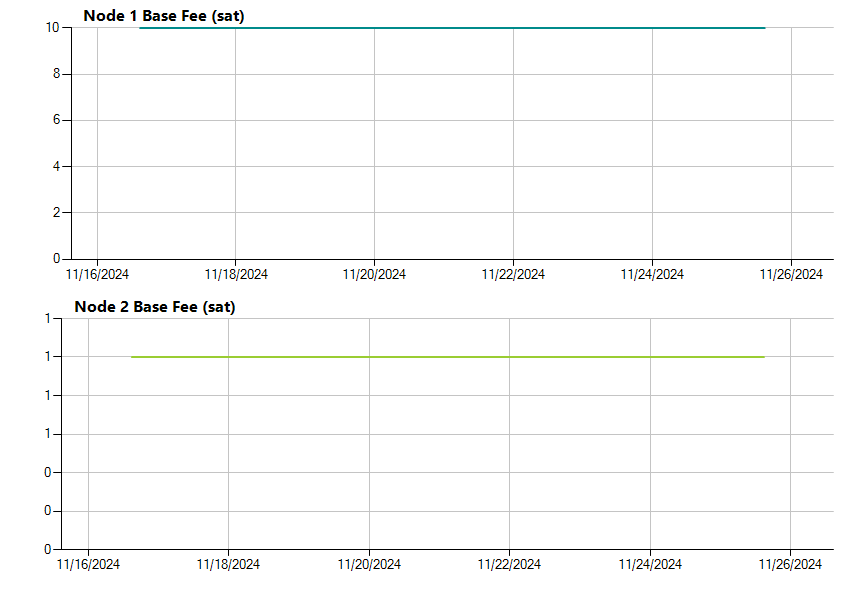
Task: Click 11/24/2024 under the Node 2 chart
Action: (650, 565)
